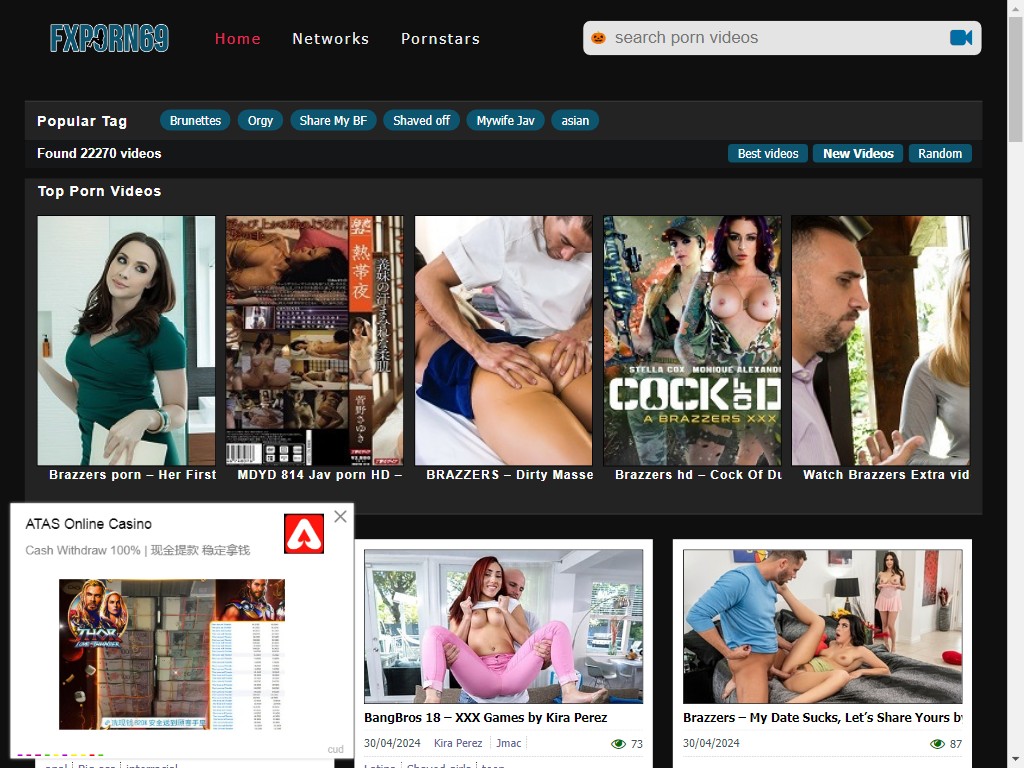Open the Kira Perez tag link
The image size is (1024, 768).
tap(458, 743)
